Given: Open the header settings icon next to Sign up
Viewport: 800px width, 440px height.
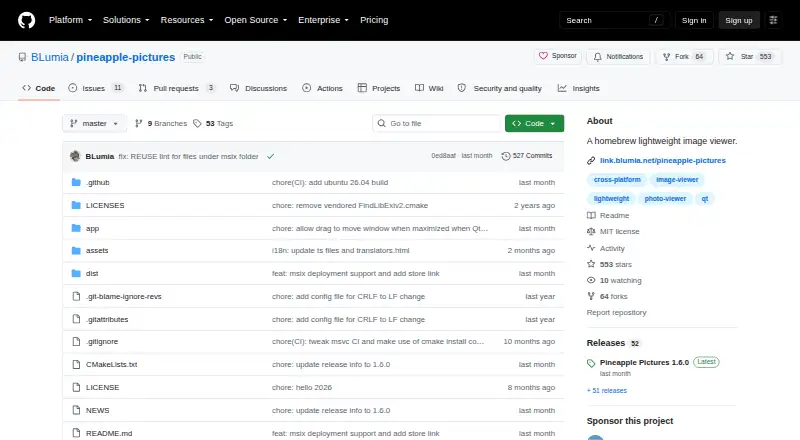Looking at the screenshot, I should (773, 20).
